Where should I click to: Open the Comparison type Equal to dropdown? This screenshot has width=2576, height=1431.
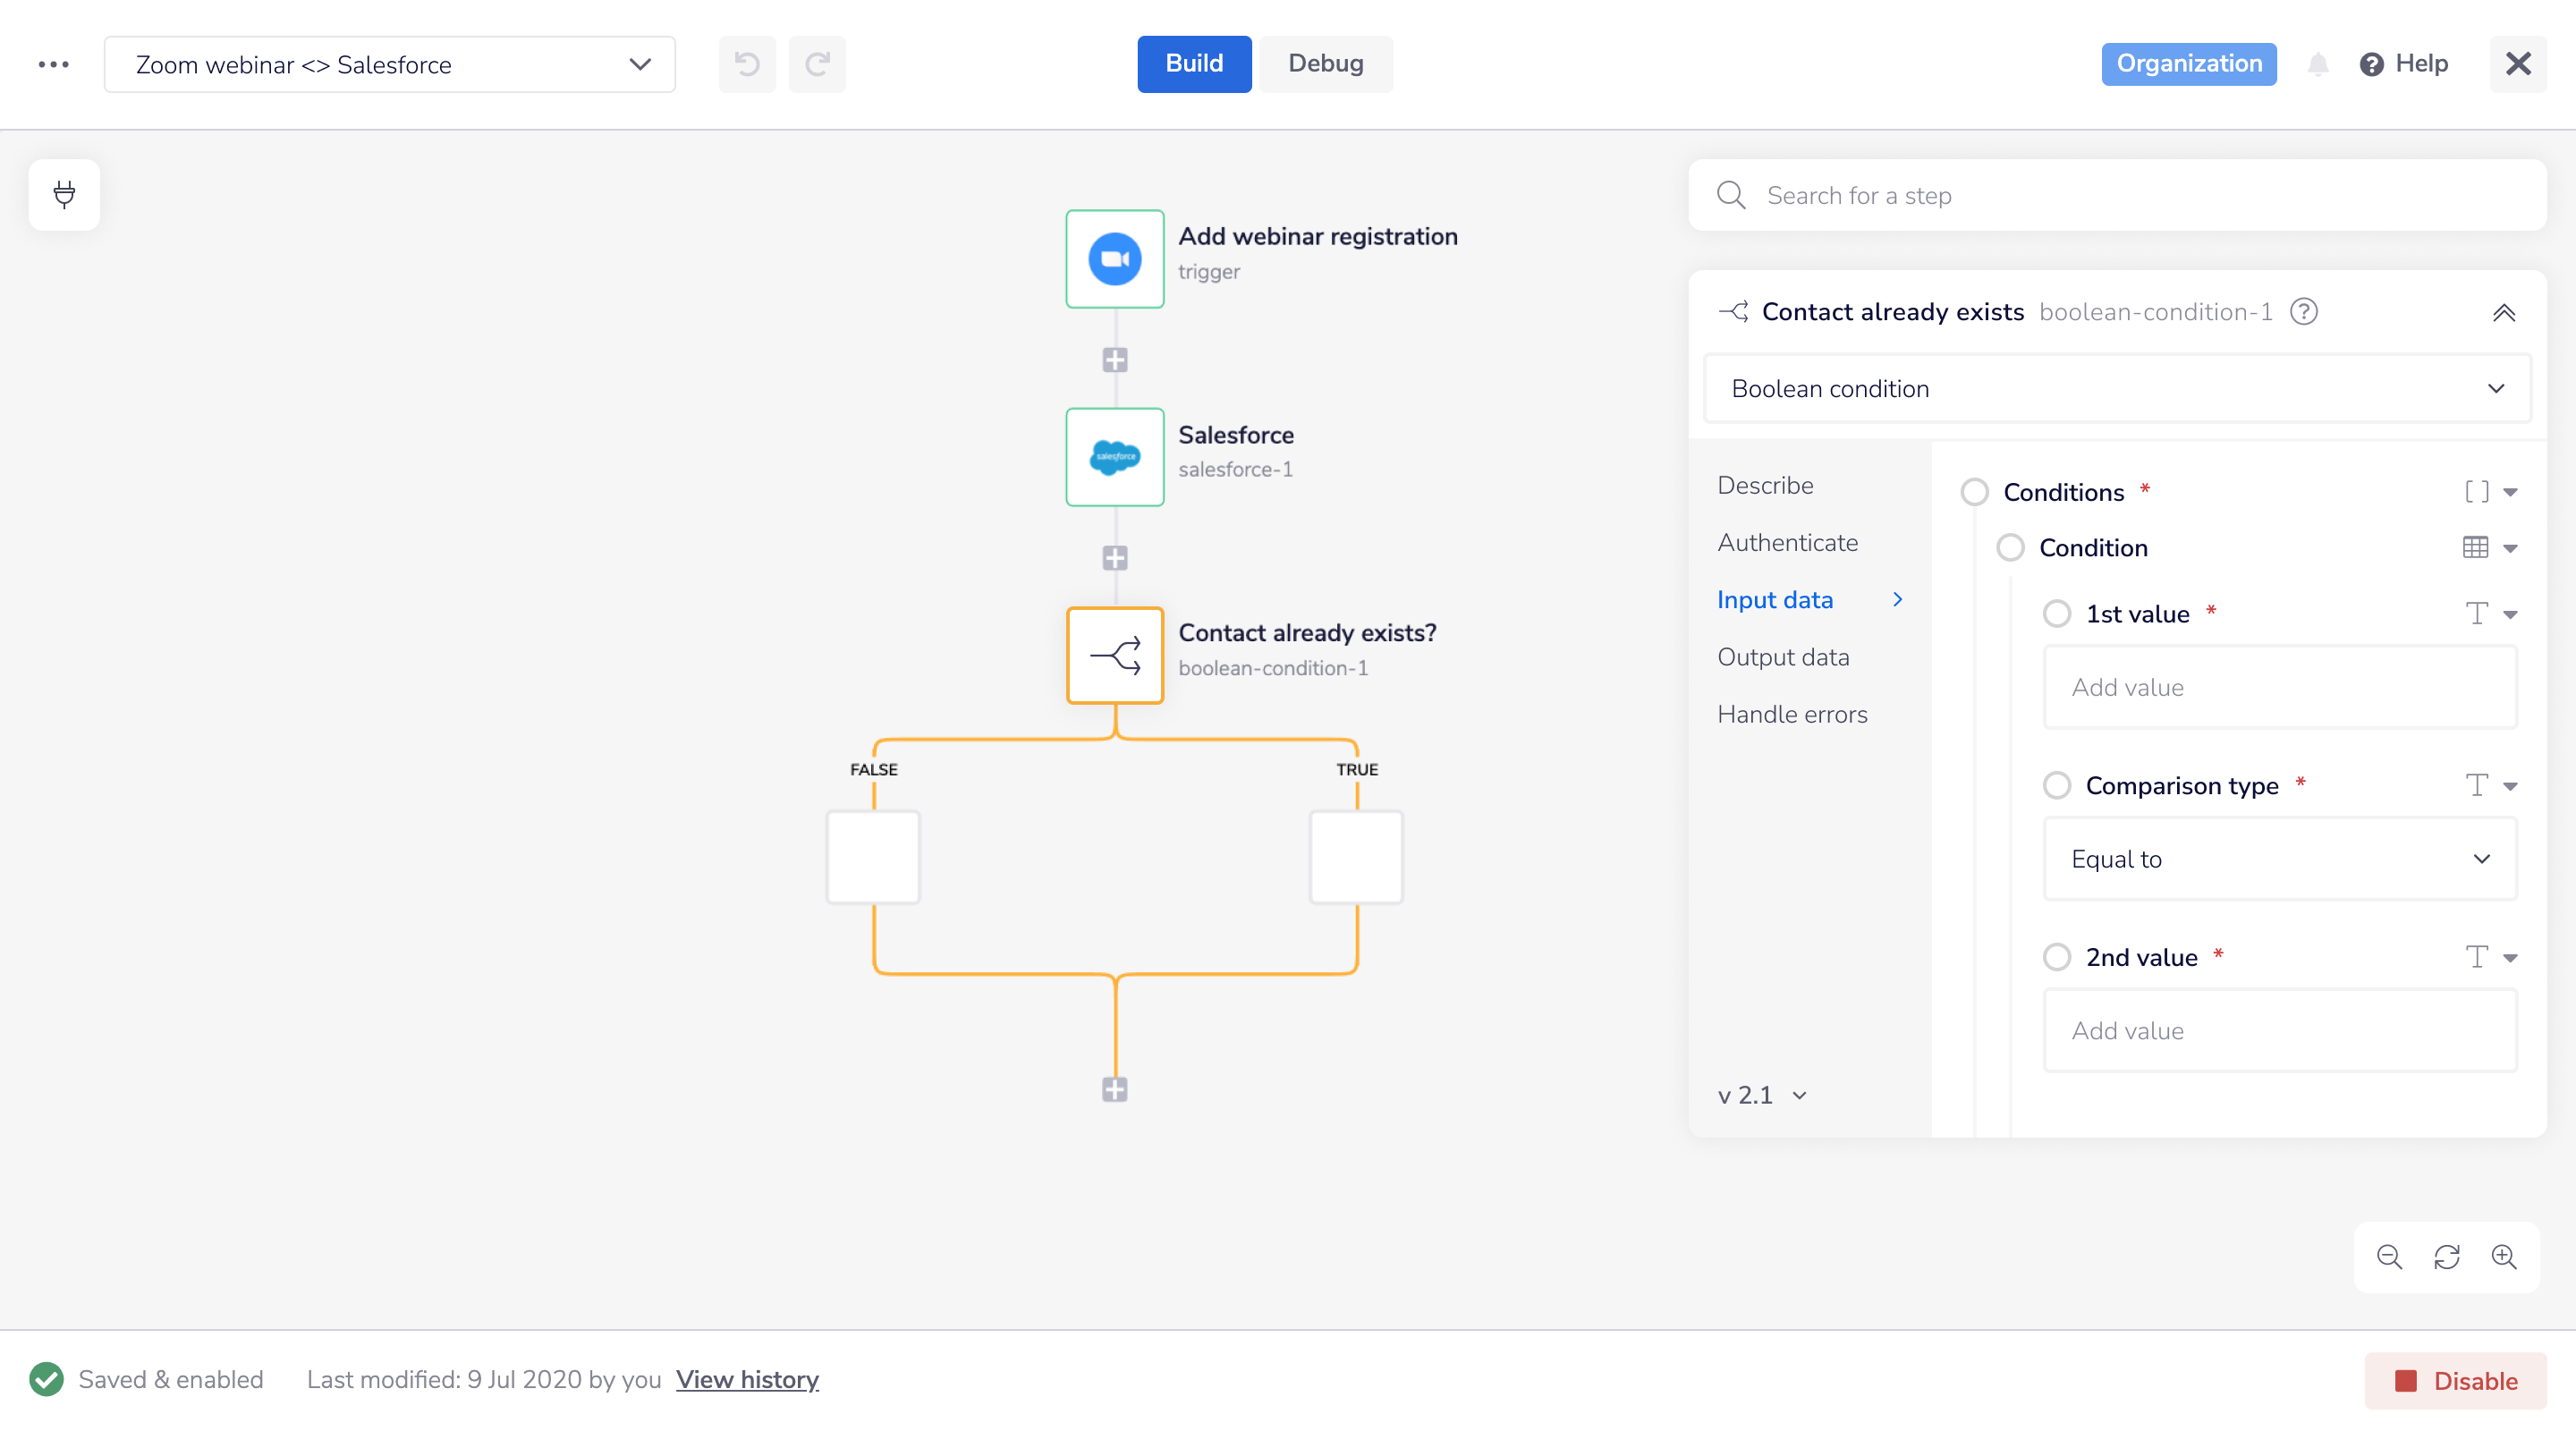pyautogui.click(x=2280, y=859)
